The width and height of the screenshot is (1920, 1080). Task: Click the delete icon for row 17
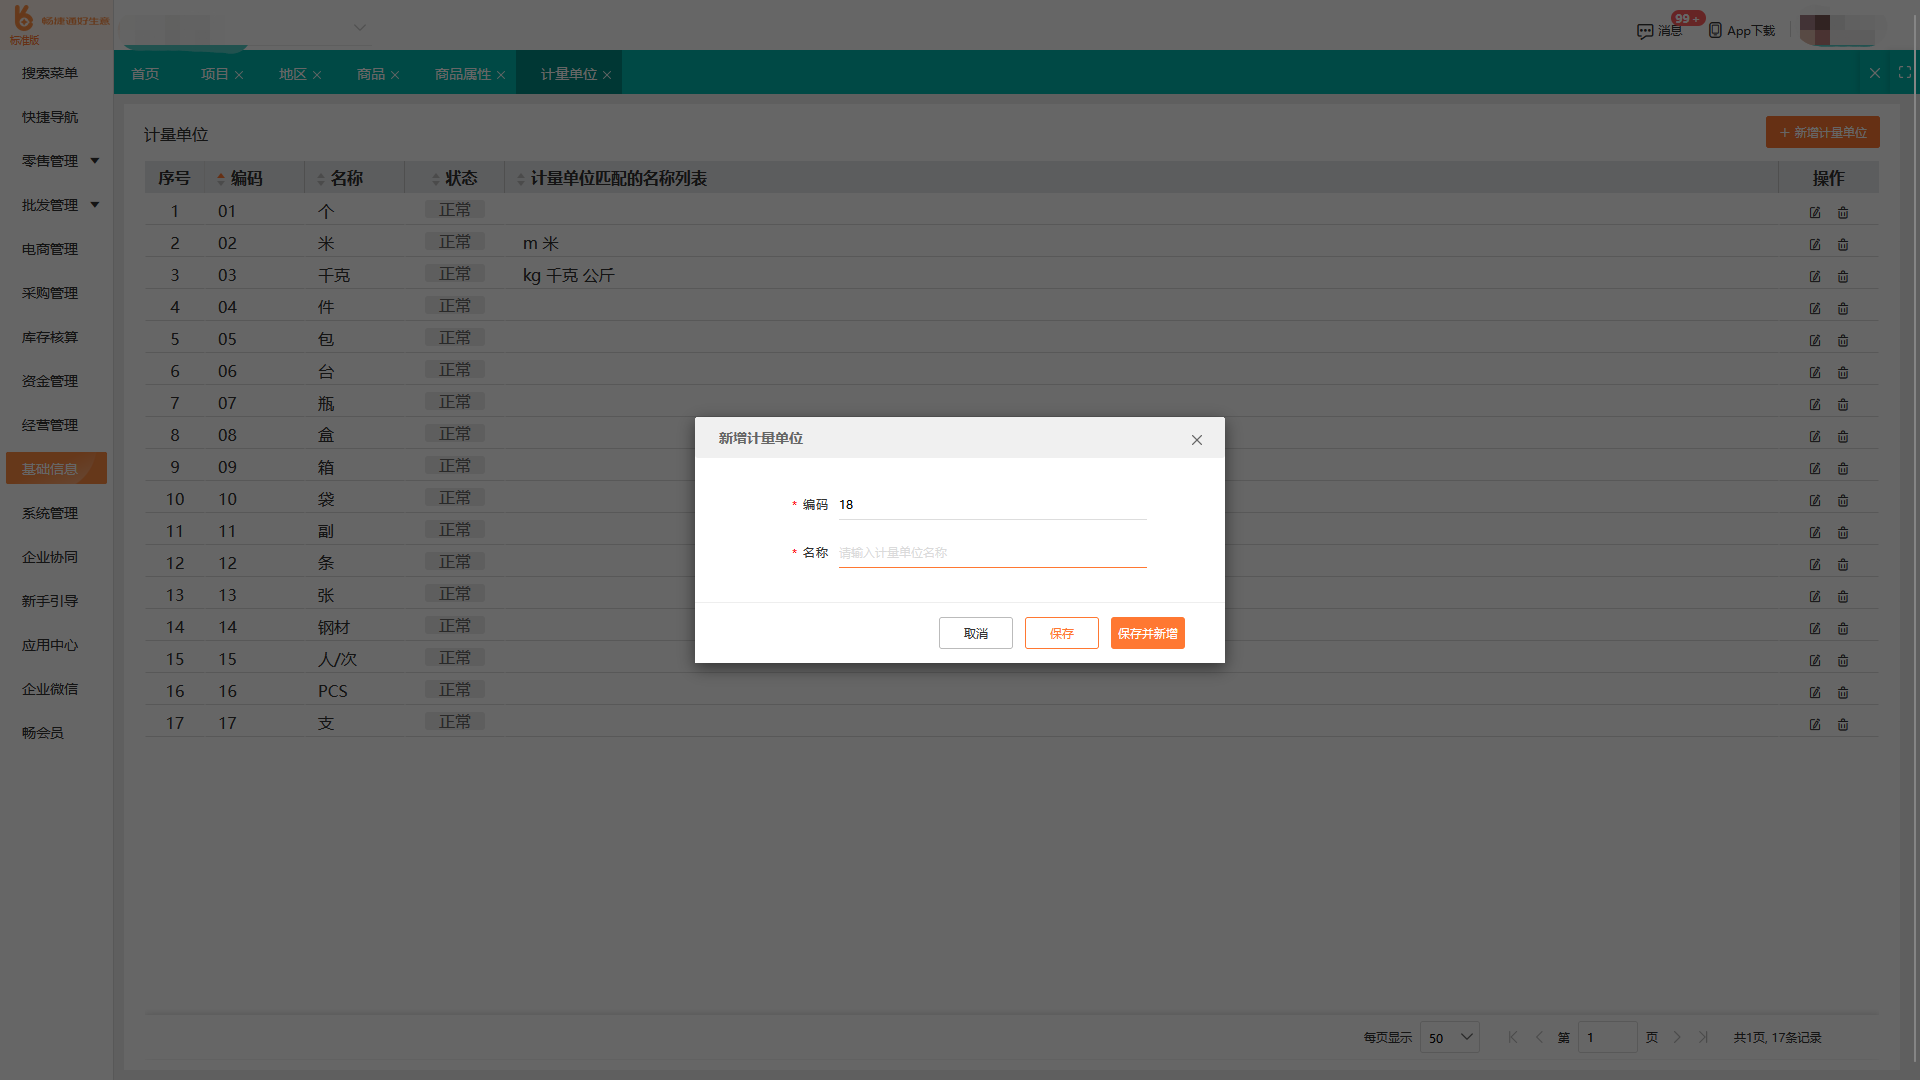click(1844, 724)
